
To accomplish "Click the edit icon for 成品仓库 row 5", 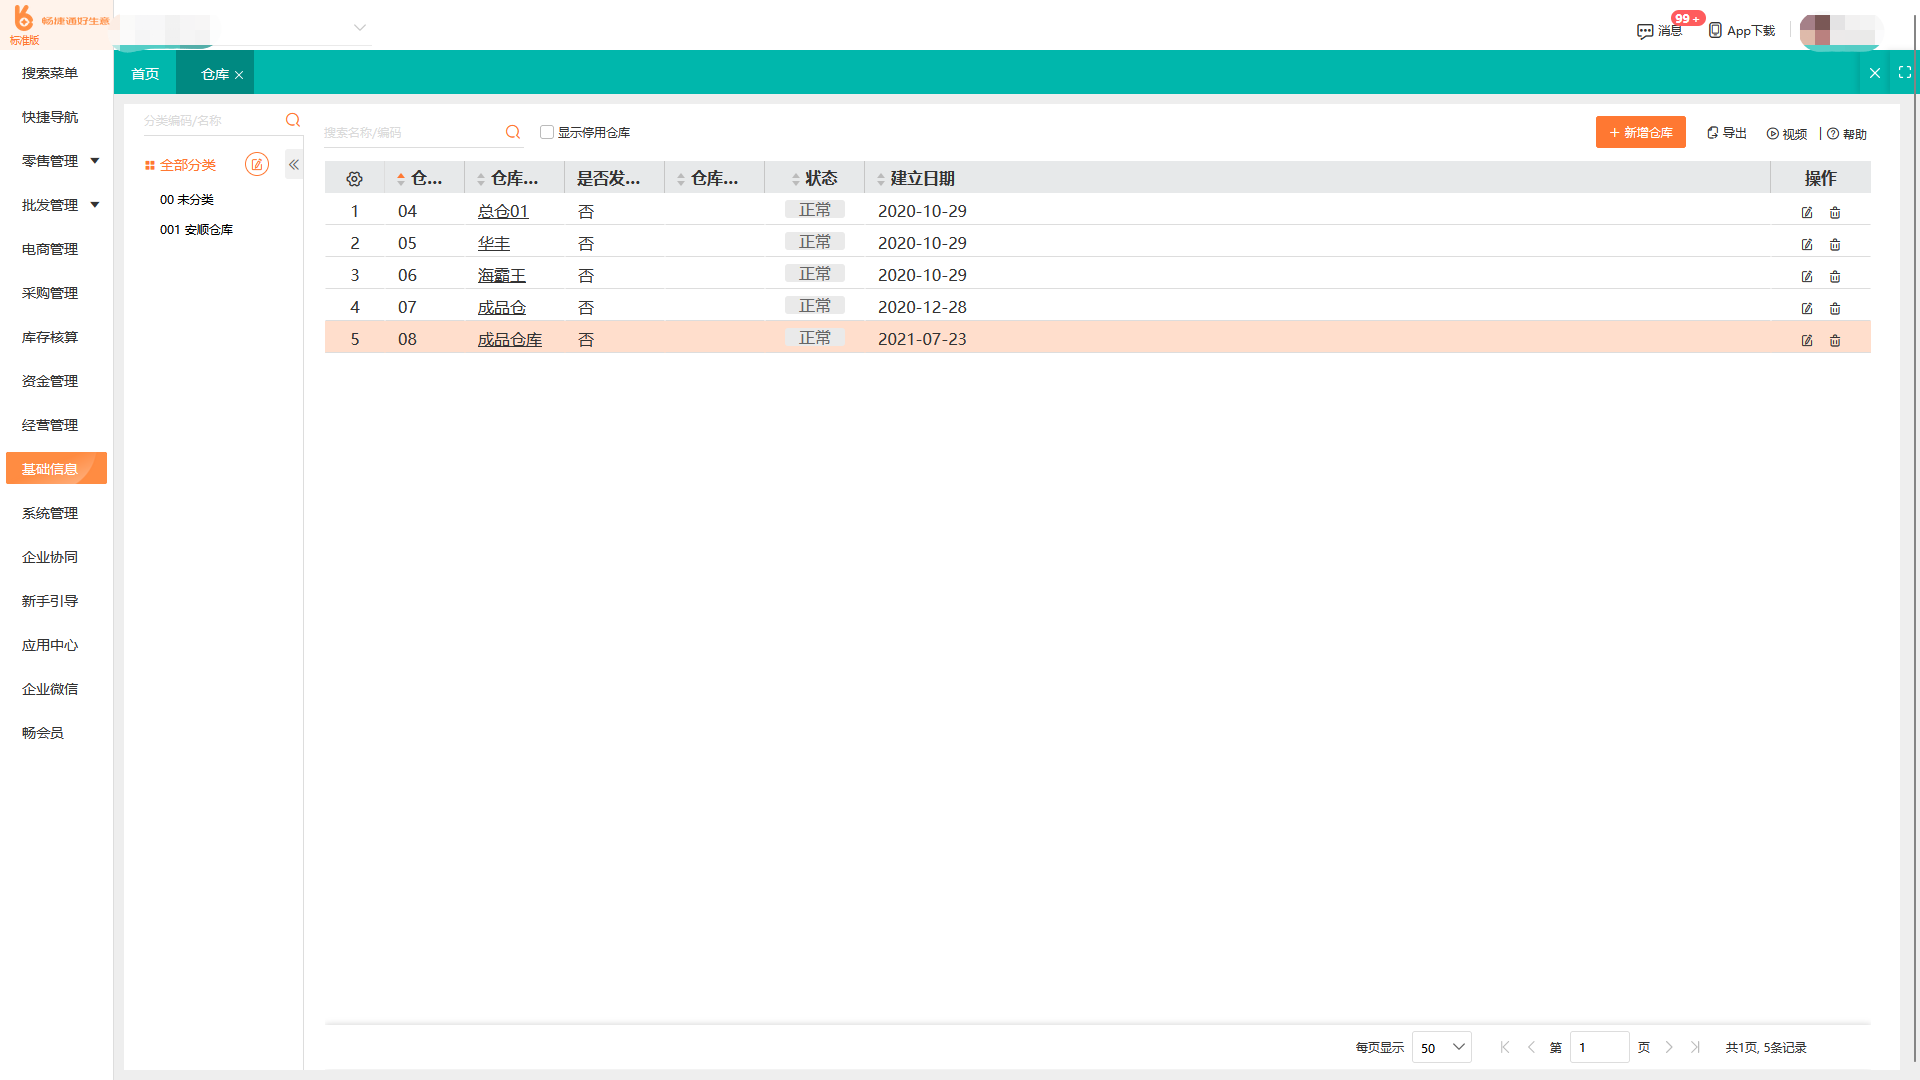I will point(1807,339).
